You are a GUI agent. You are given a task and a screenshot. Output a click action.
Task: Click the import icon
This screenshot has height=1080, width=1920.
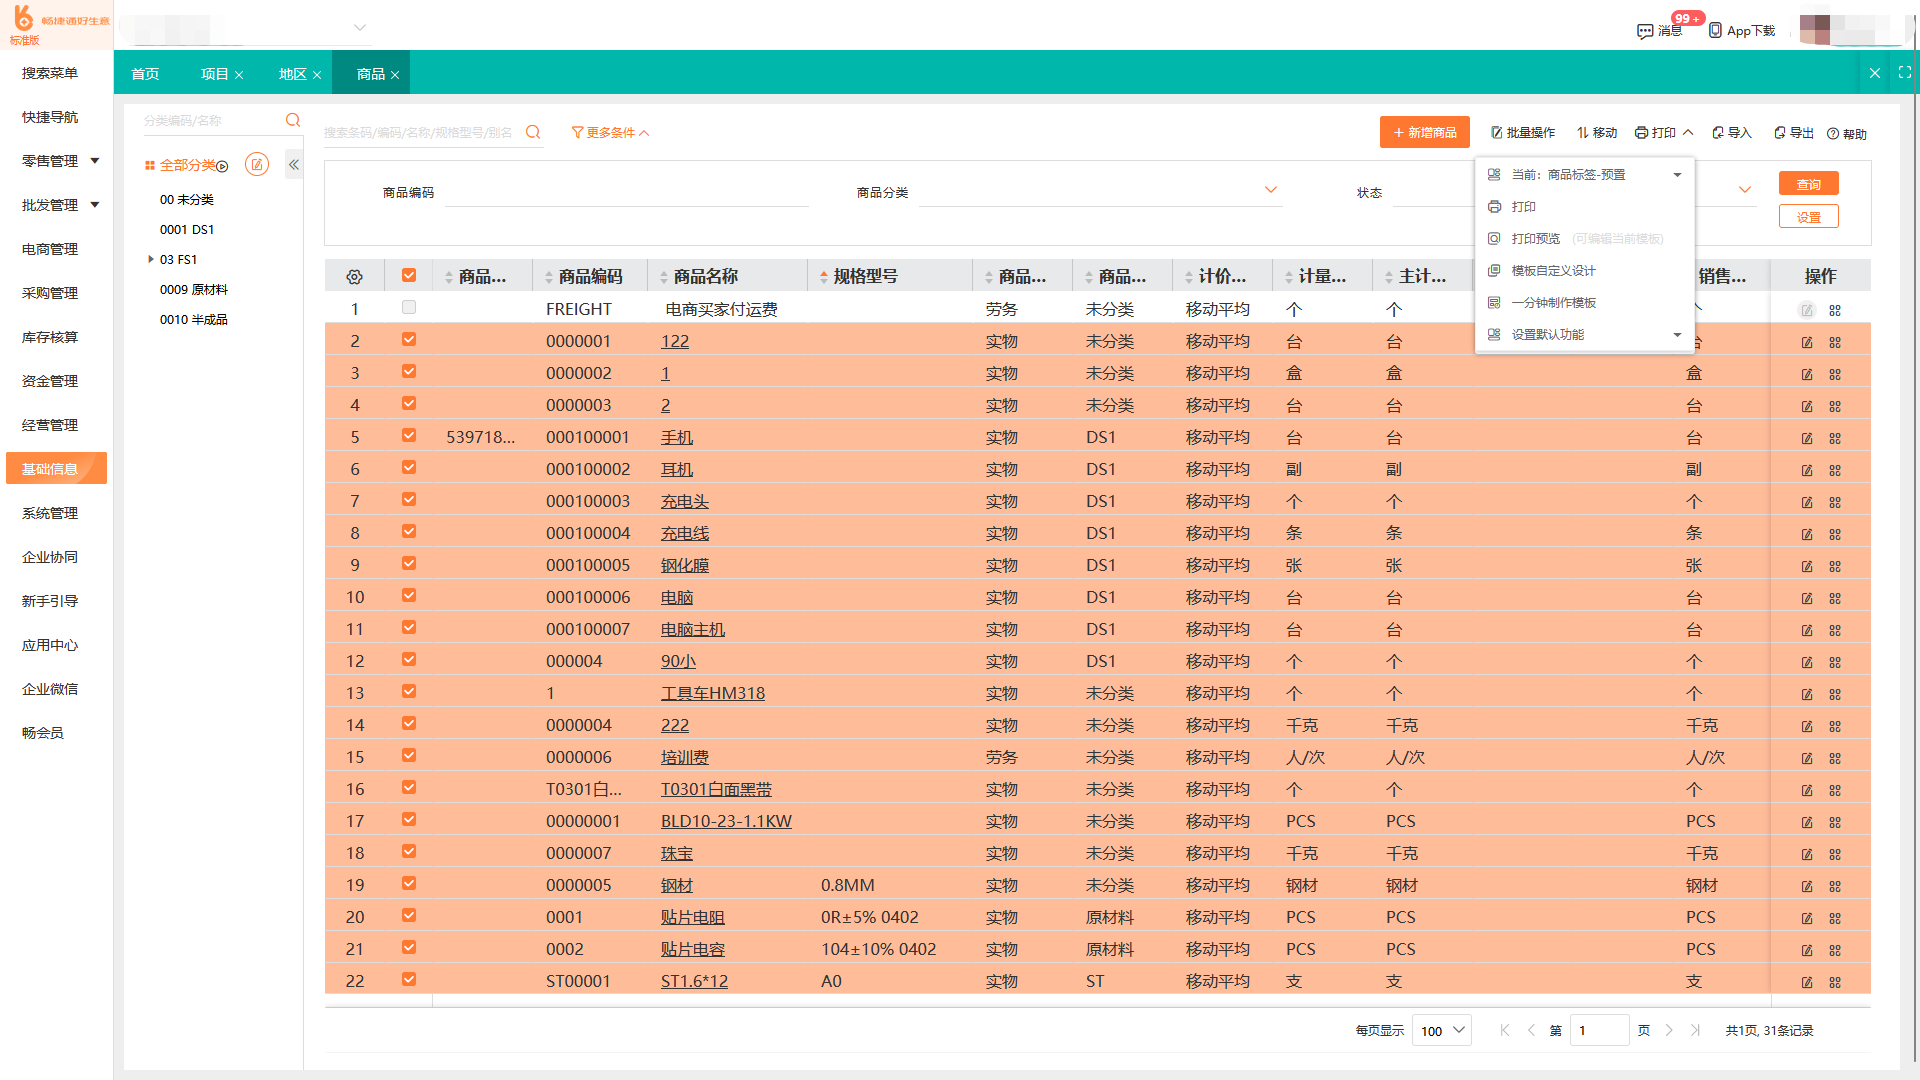tap(1729, 132)
